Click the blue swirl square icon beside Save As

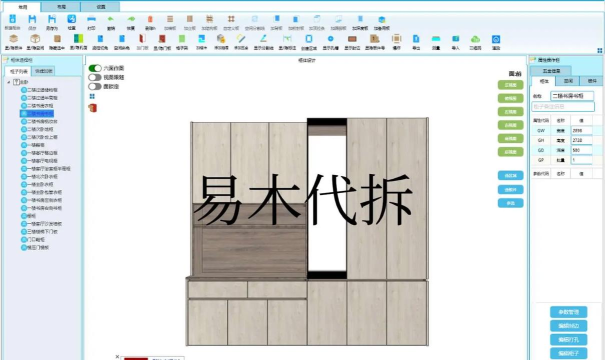point(71,19)
